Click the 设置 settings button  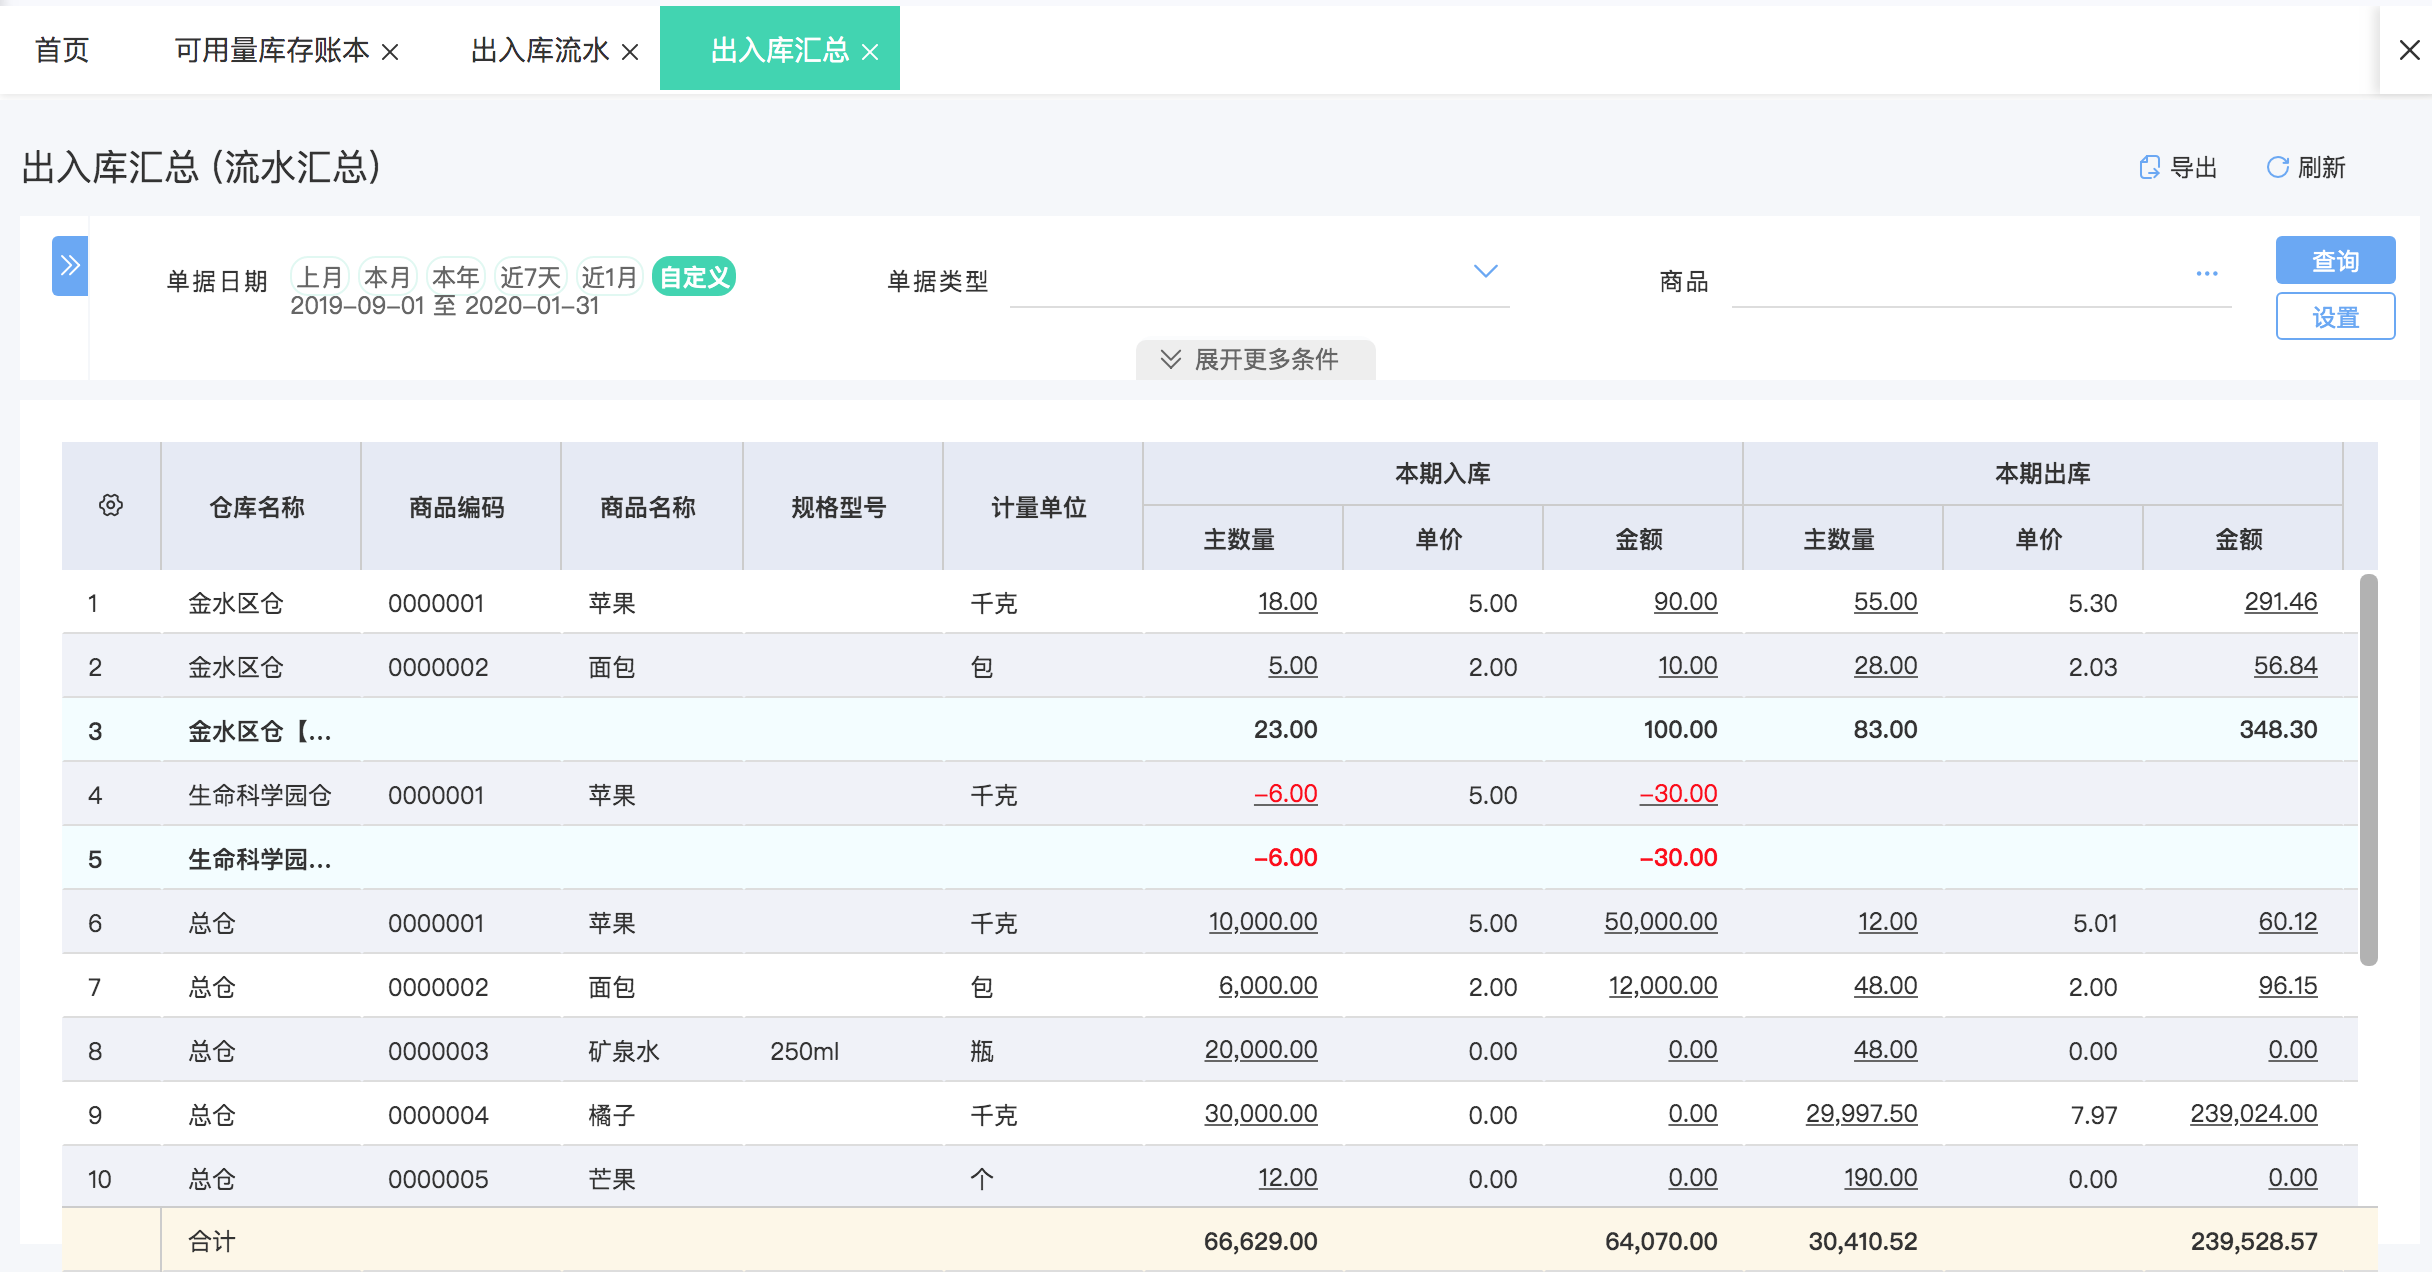pyautogui.click(x=2335, y=317)
